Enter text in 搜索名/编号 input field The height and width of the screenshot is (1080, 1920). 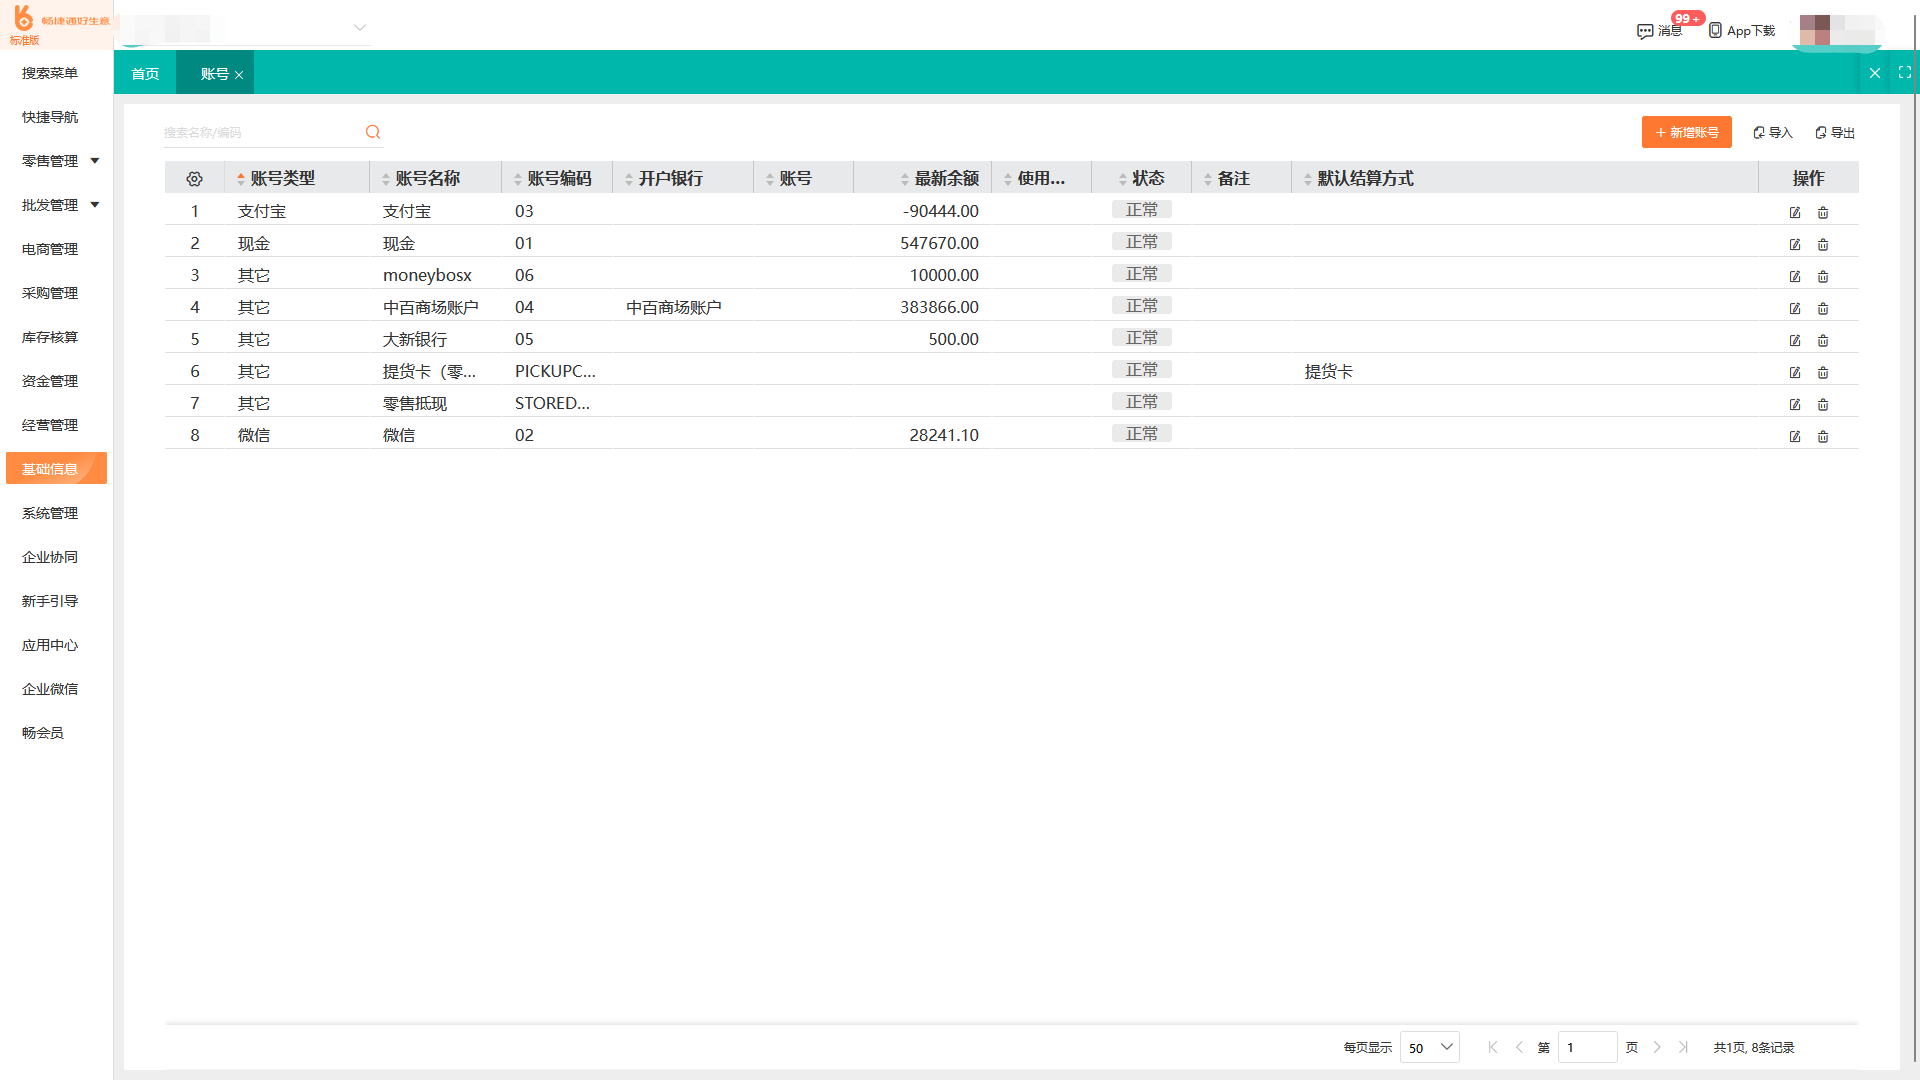coord(262,131)
